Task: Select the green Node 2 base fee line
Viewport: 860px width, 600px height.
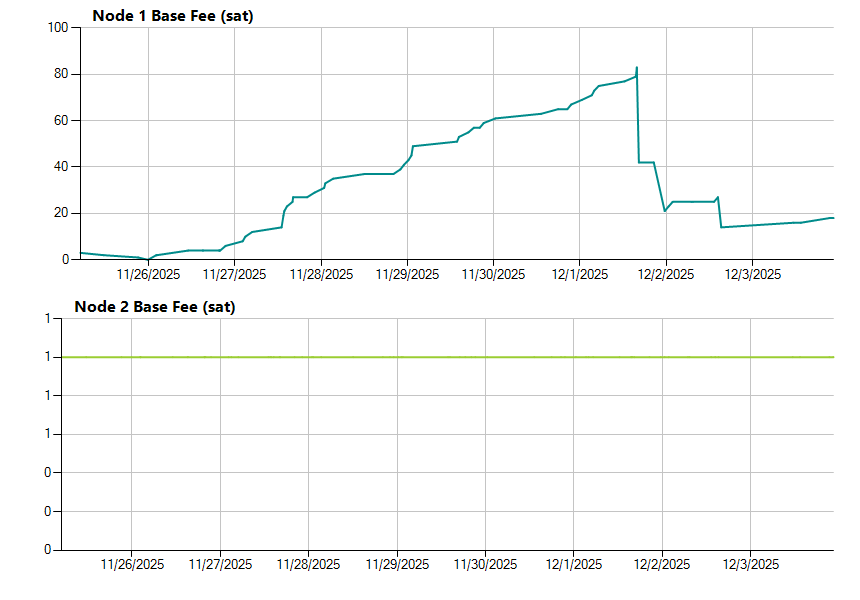Action: (450, 357)
